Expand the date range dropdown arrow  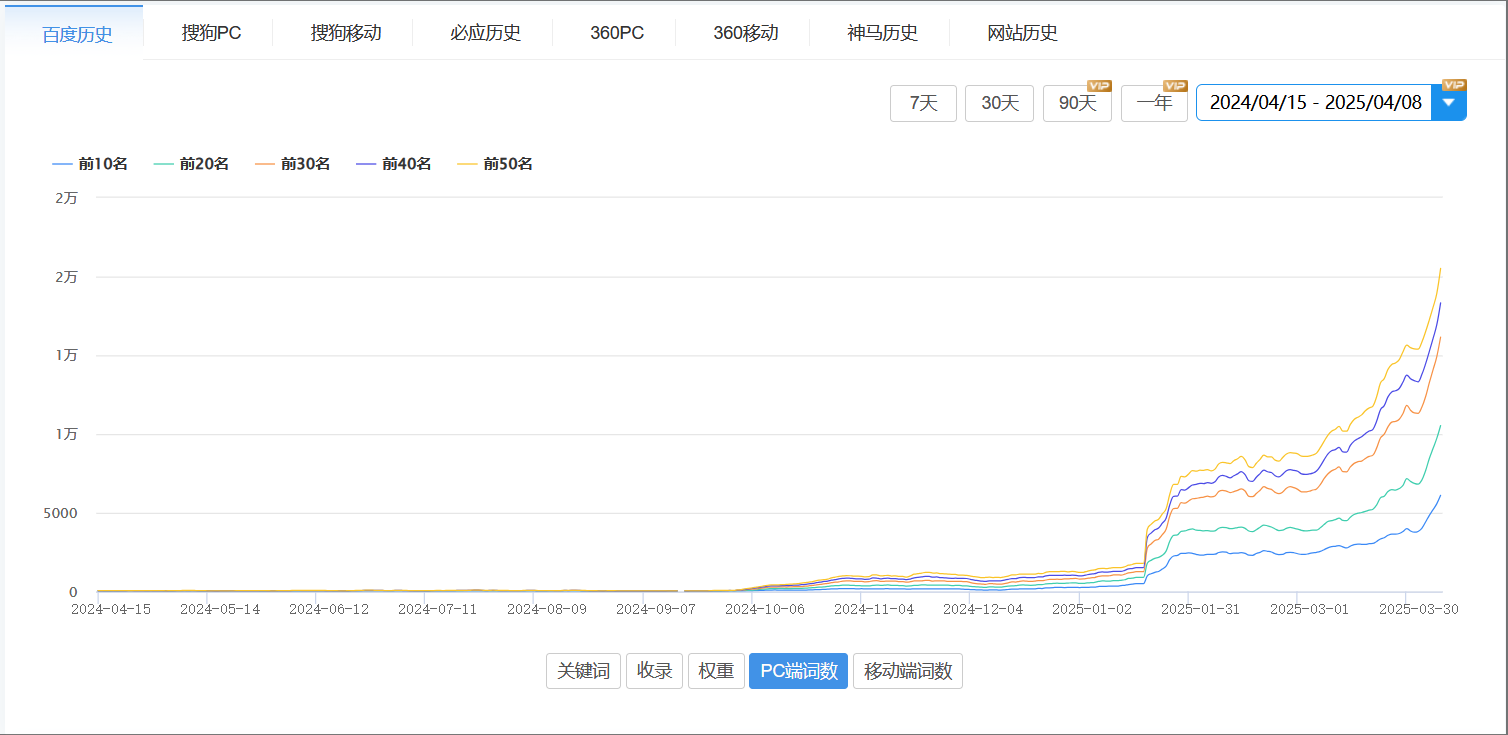1449,103
